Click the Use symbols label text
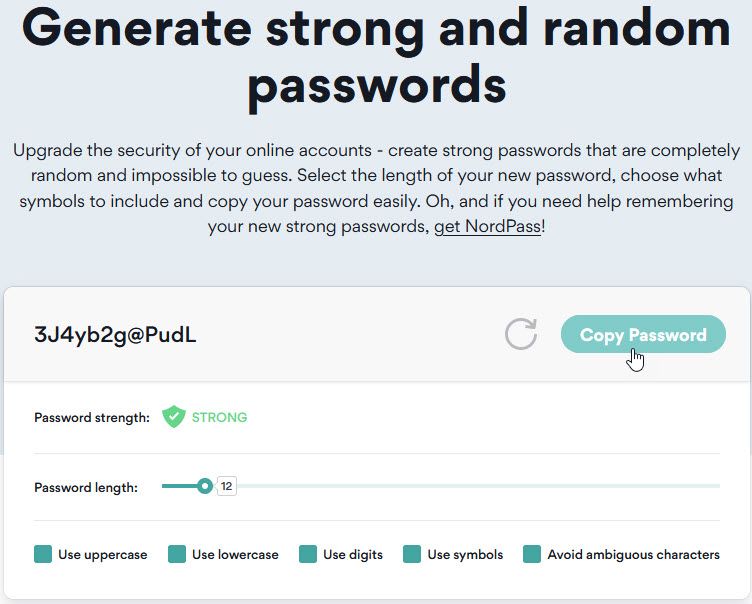The image size is (752, 604). [465, 554]
